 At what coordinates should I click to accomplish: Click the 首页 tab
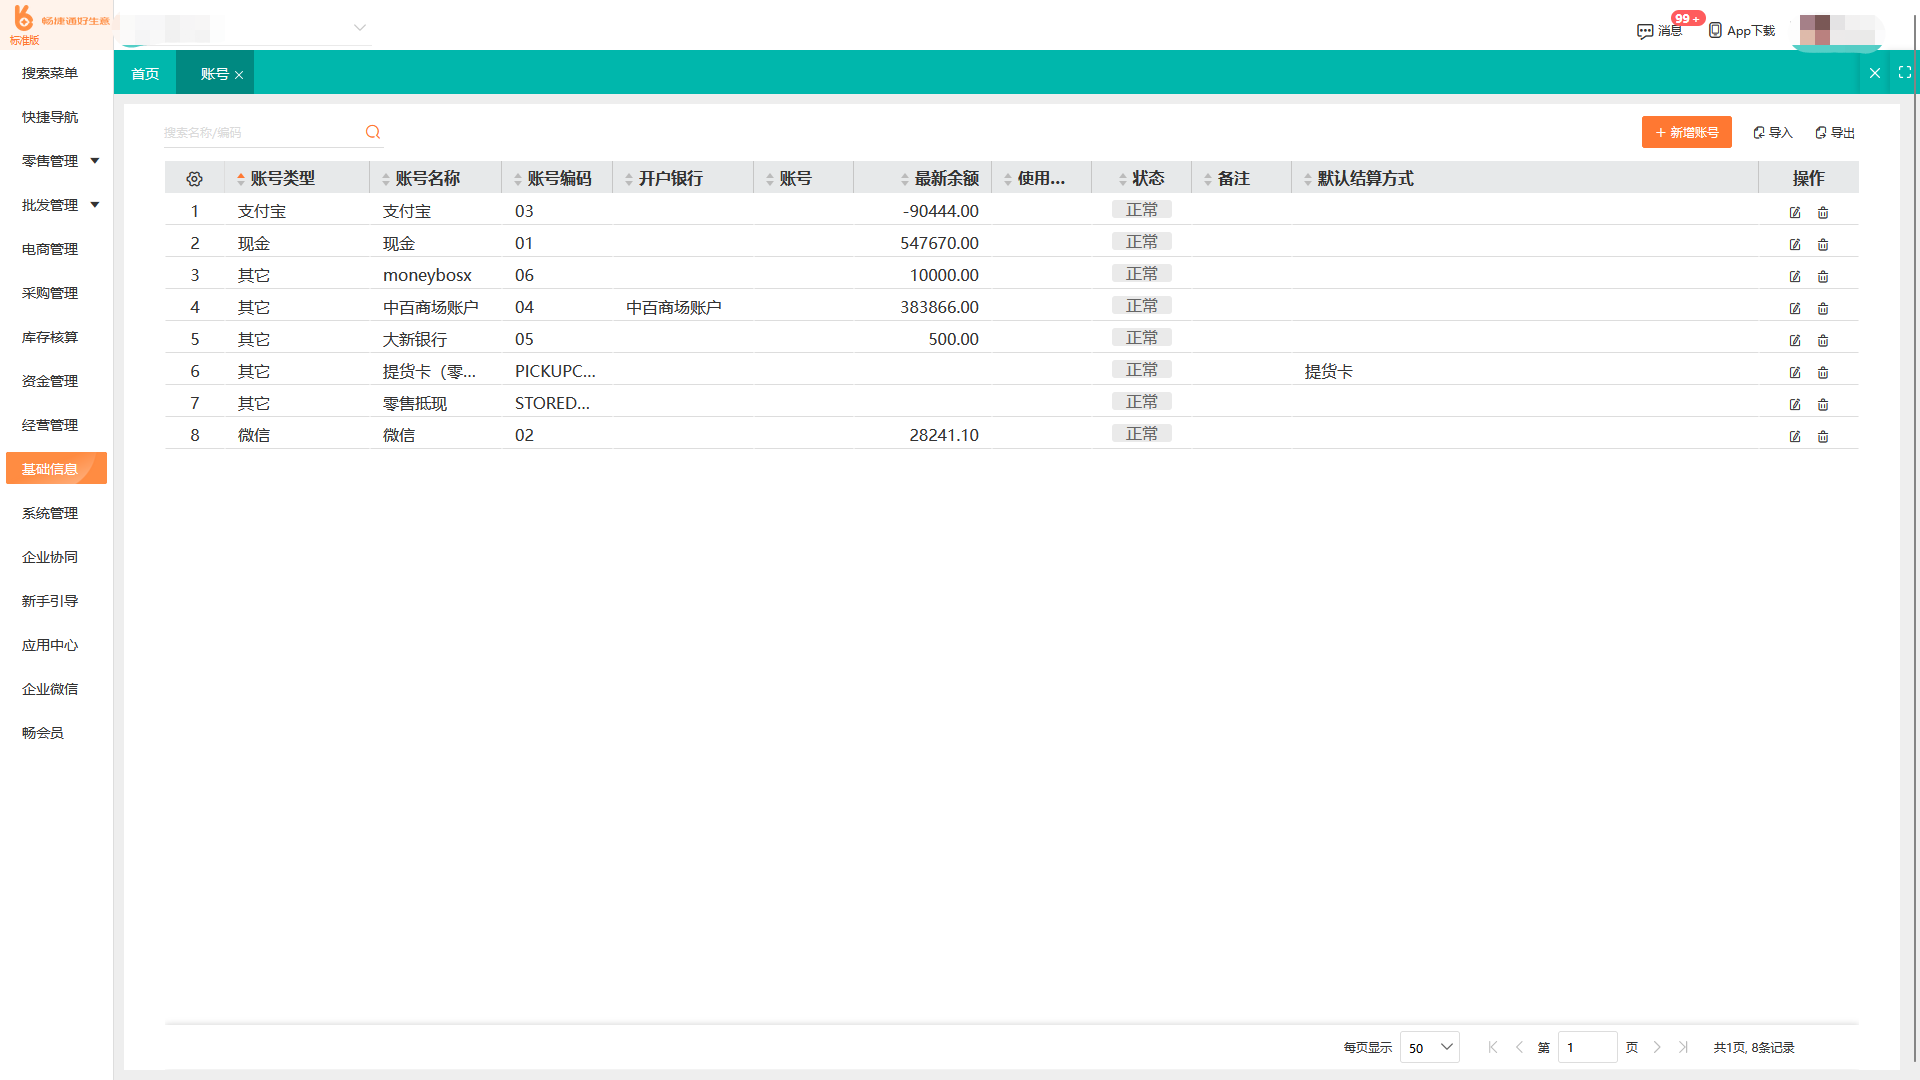145,73
